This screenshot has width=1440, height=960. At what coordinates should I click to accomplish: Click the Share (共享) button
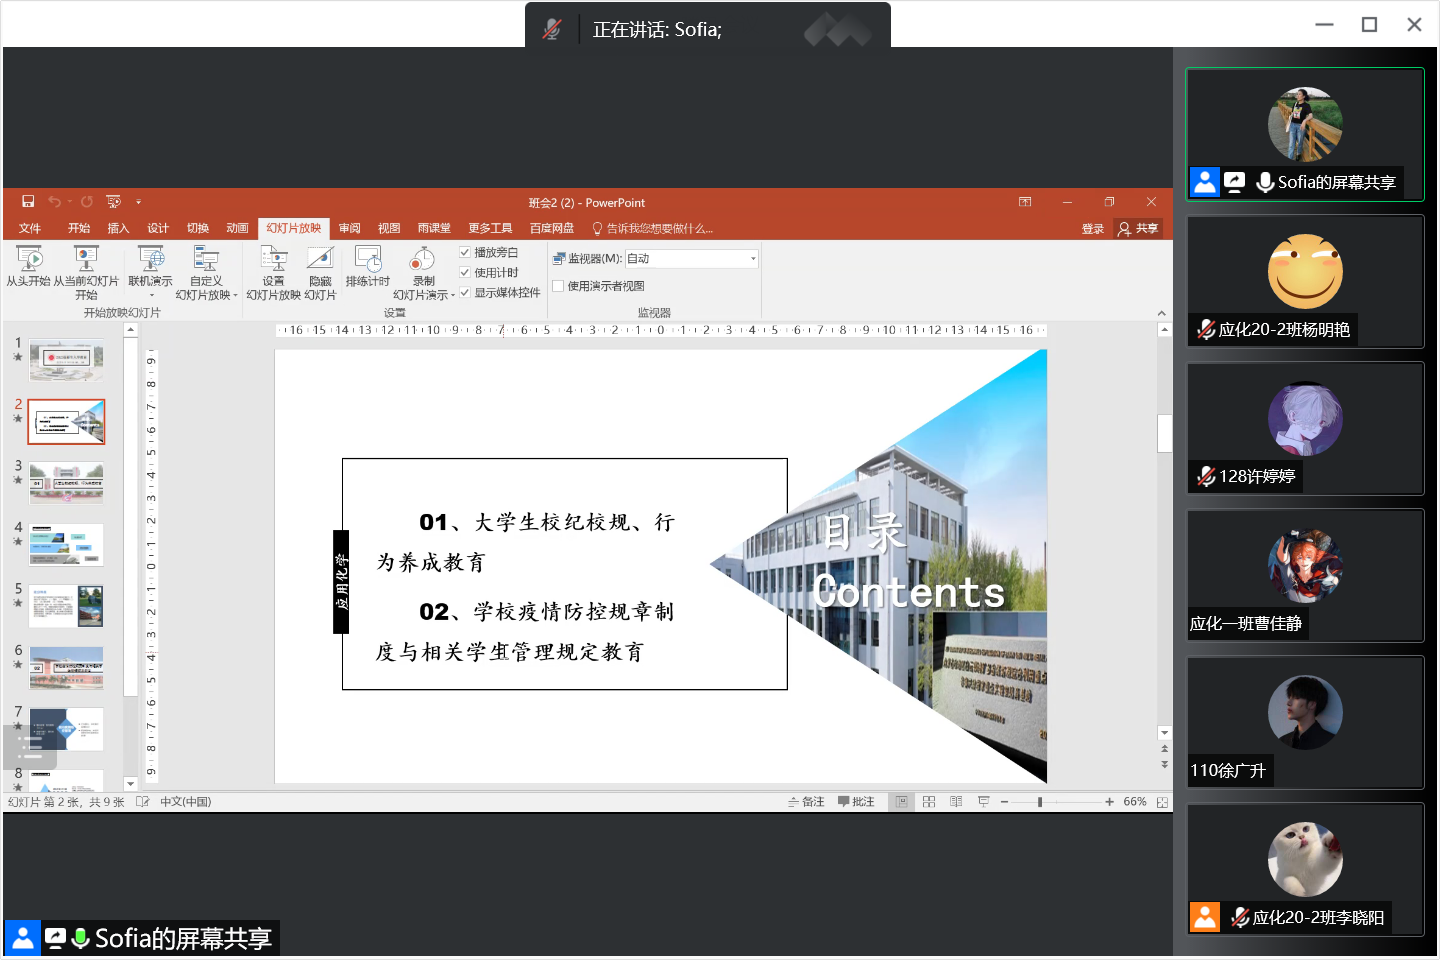point(1139,229)
